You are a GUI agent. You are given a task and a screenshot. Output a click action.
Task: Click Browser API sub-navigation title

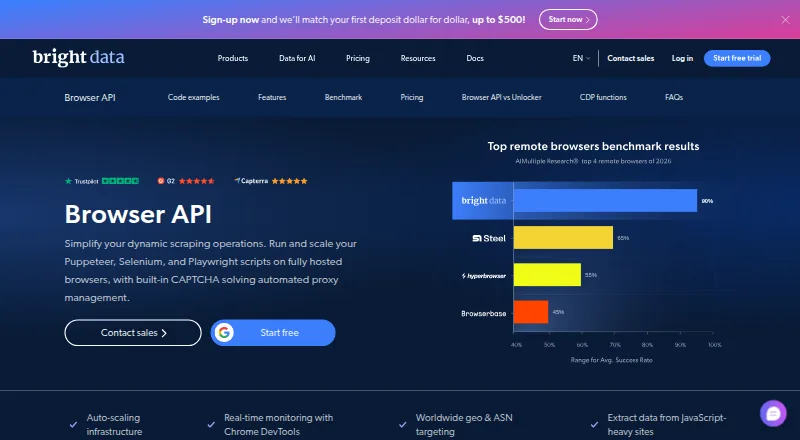click(x=90, y=97)
